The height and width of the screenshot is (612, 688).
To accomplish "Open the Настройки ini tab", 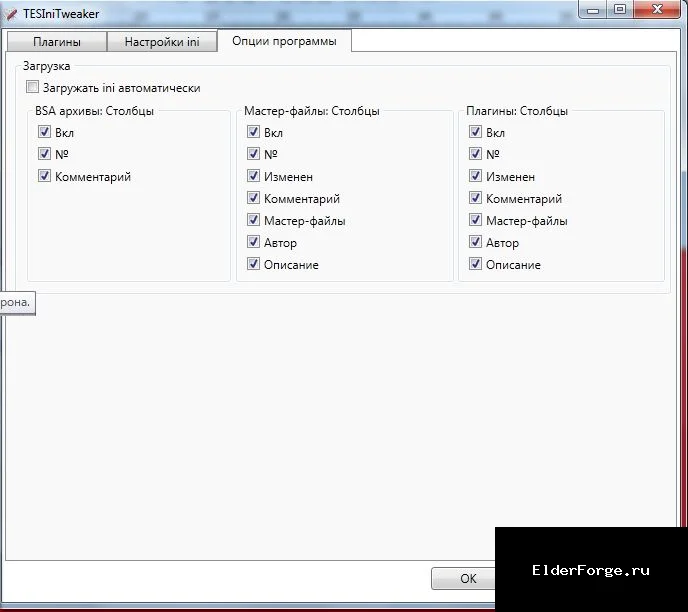I will click(x=162, y=42).
